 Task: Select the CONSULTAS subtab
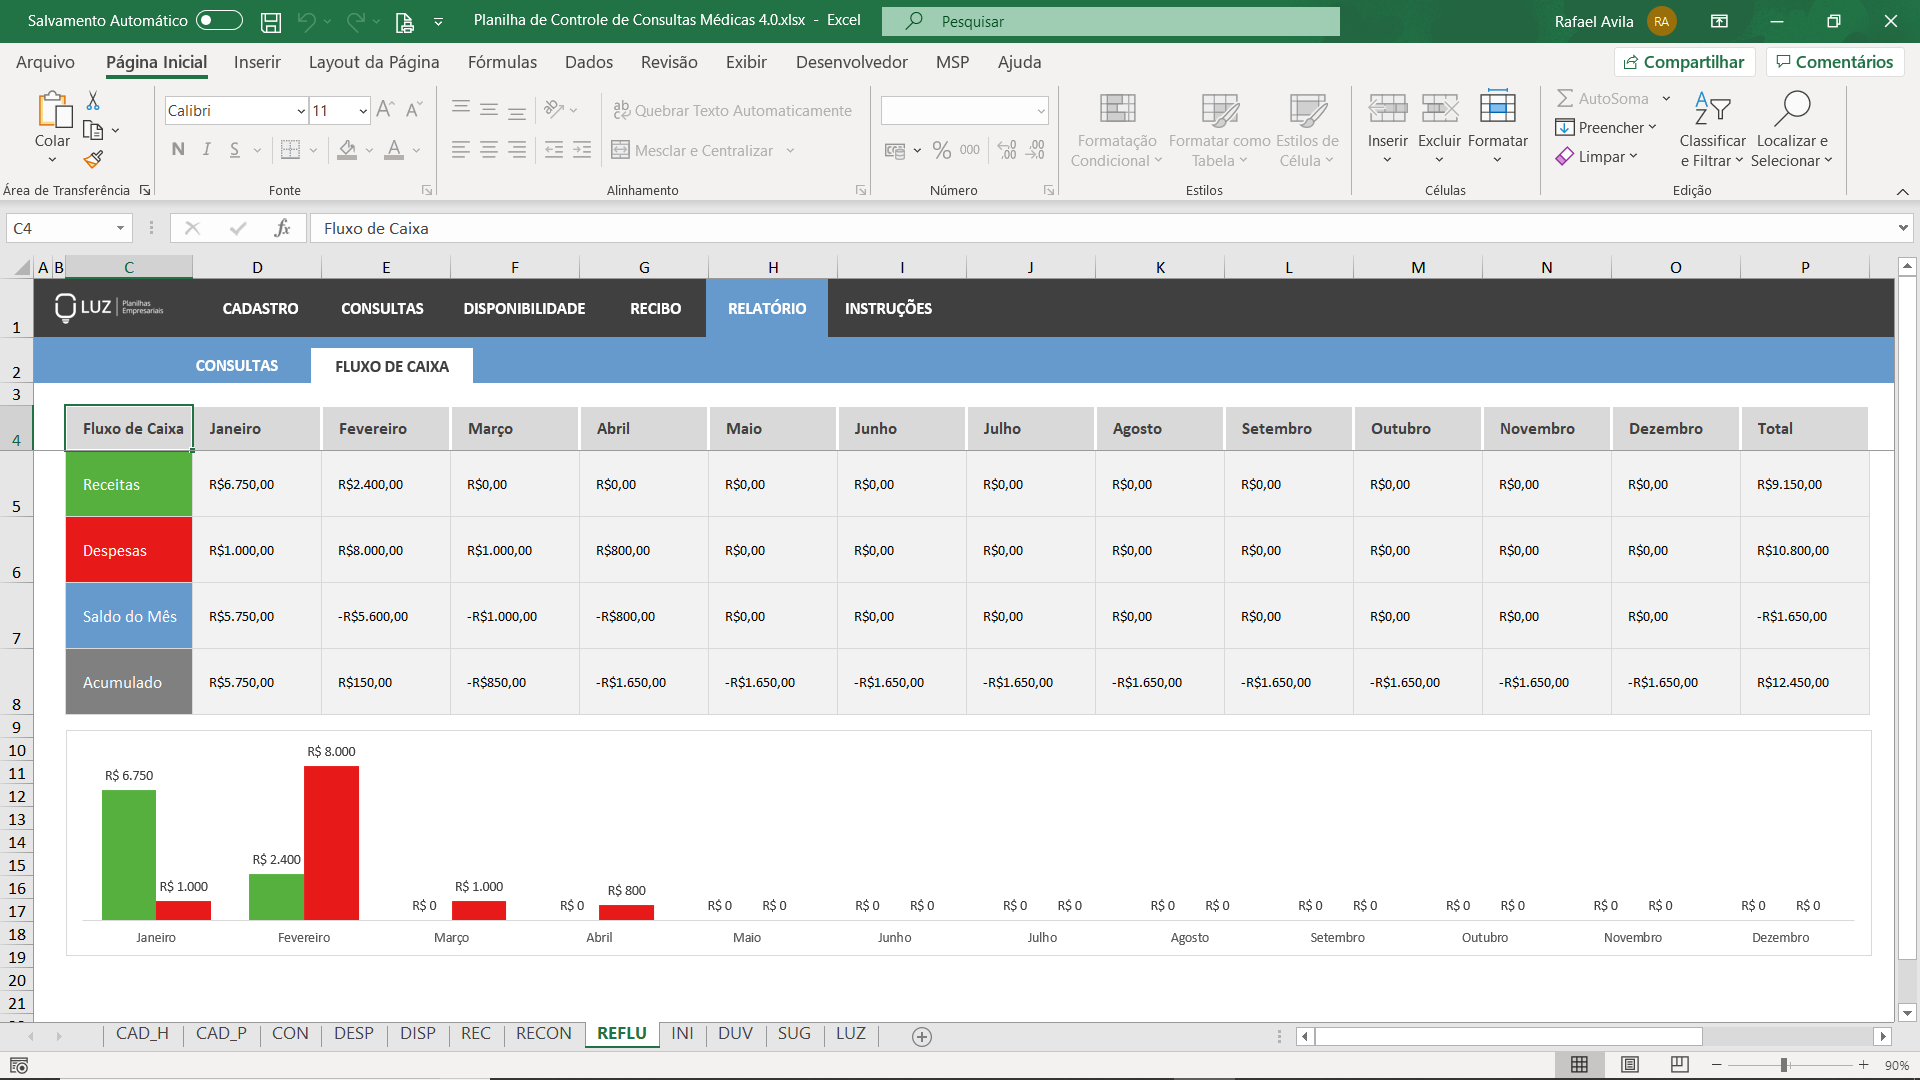coord(236,365)
